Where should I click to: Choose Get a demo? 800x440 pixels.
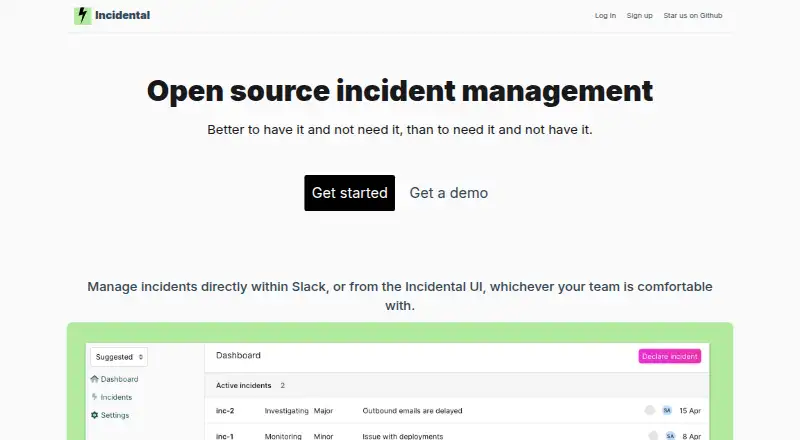[x=448, y=193]
